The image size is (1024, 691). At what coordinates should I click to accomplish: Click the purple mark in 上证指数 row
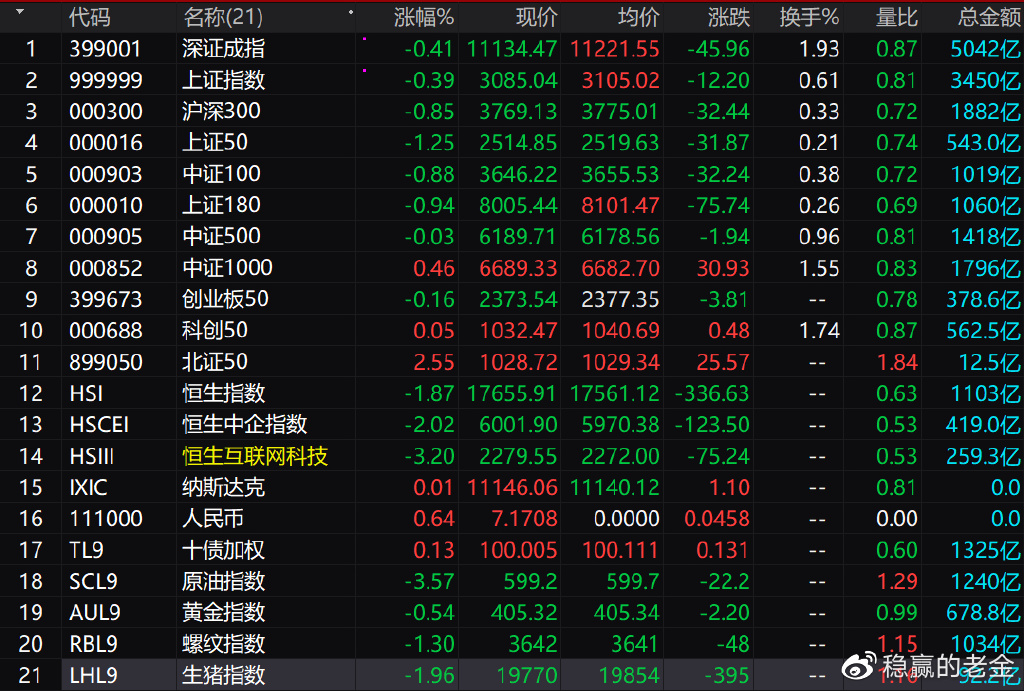coord(364,71)
